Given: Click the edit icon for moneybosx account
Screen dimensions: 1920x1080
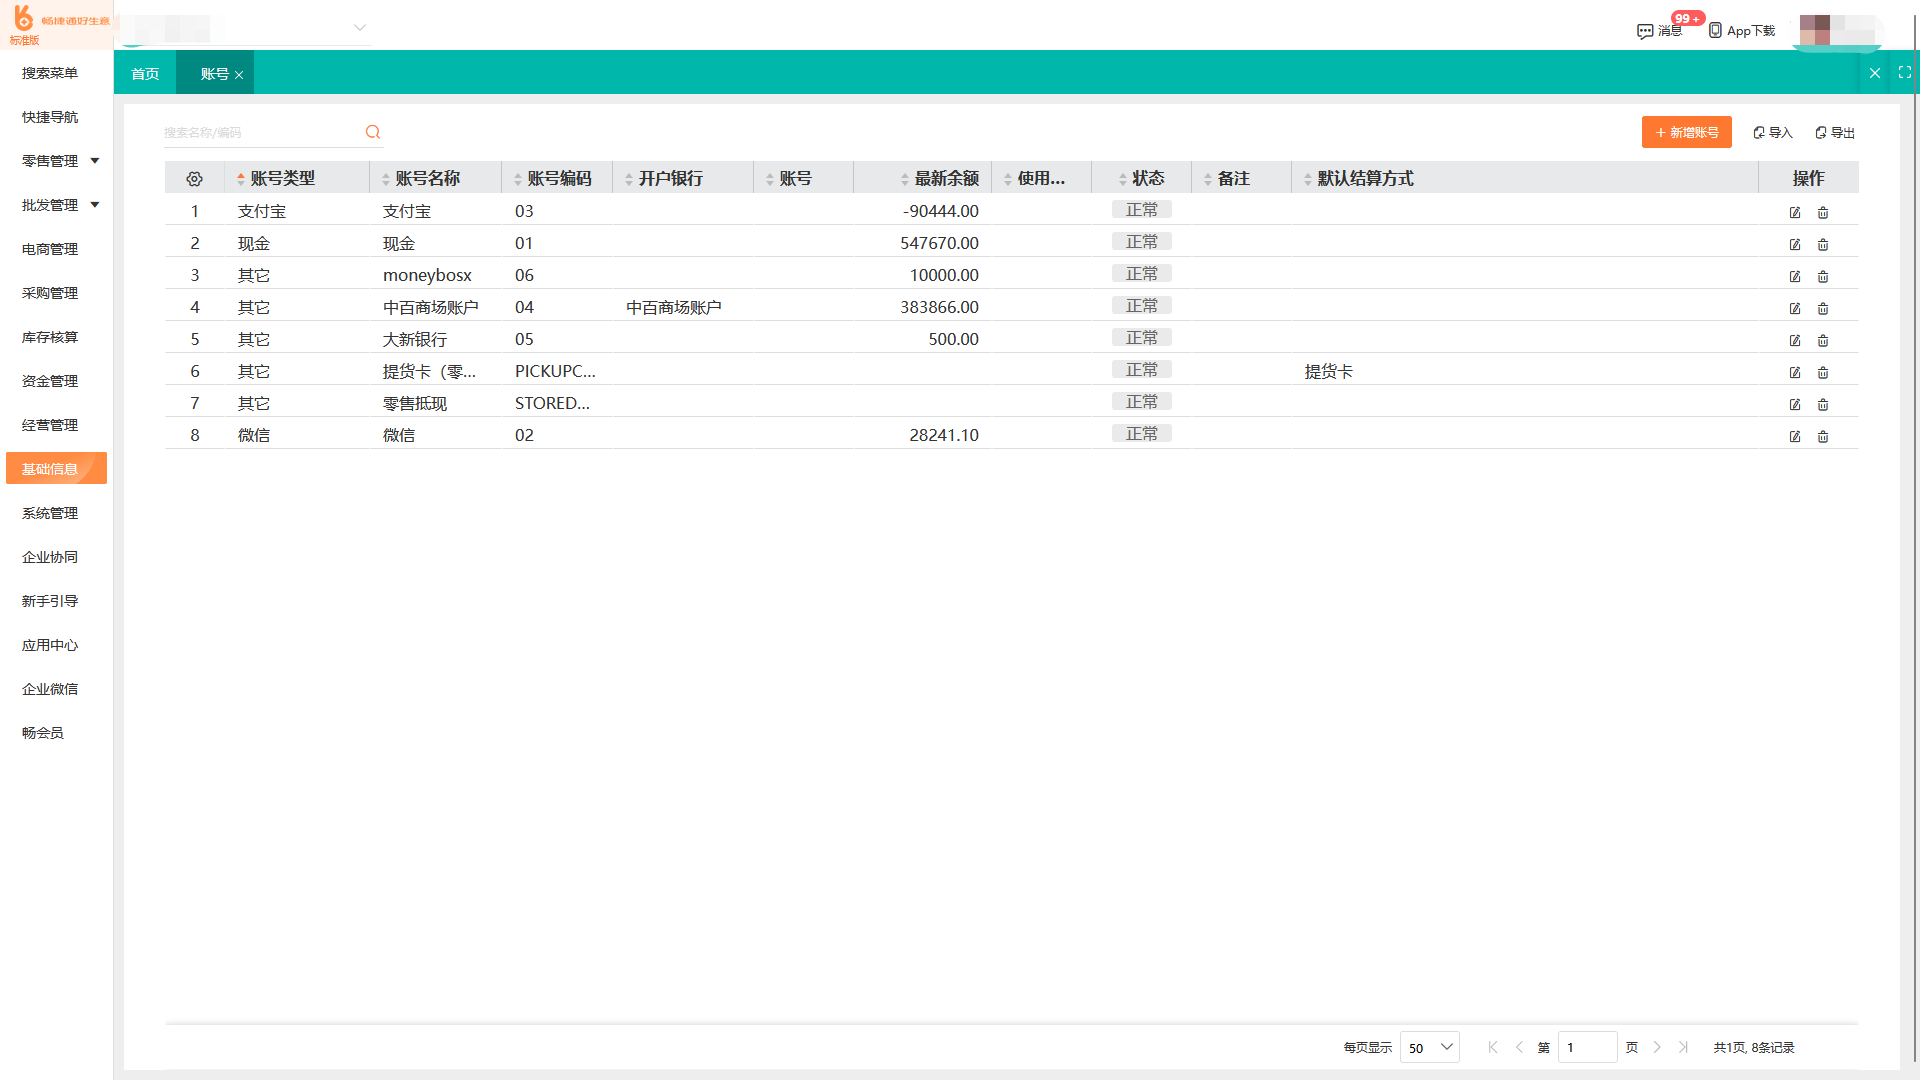Looking at the screenshot, I should click(1795, 274).
